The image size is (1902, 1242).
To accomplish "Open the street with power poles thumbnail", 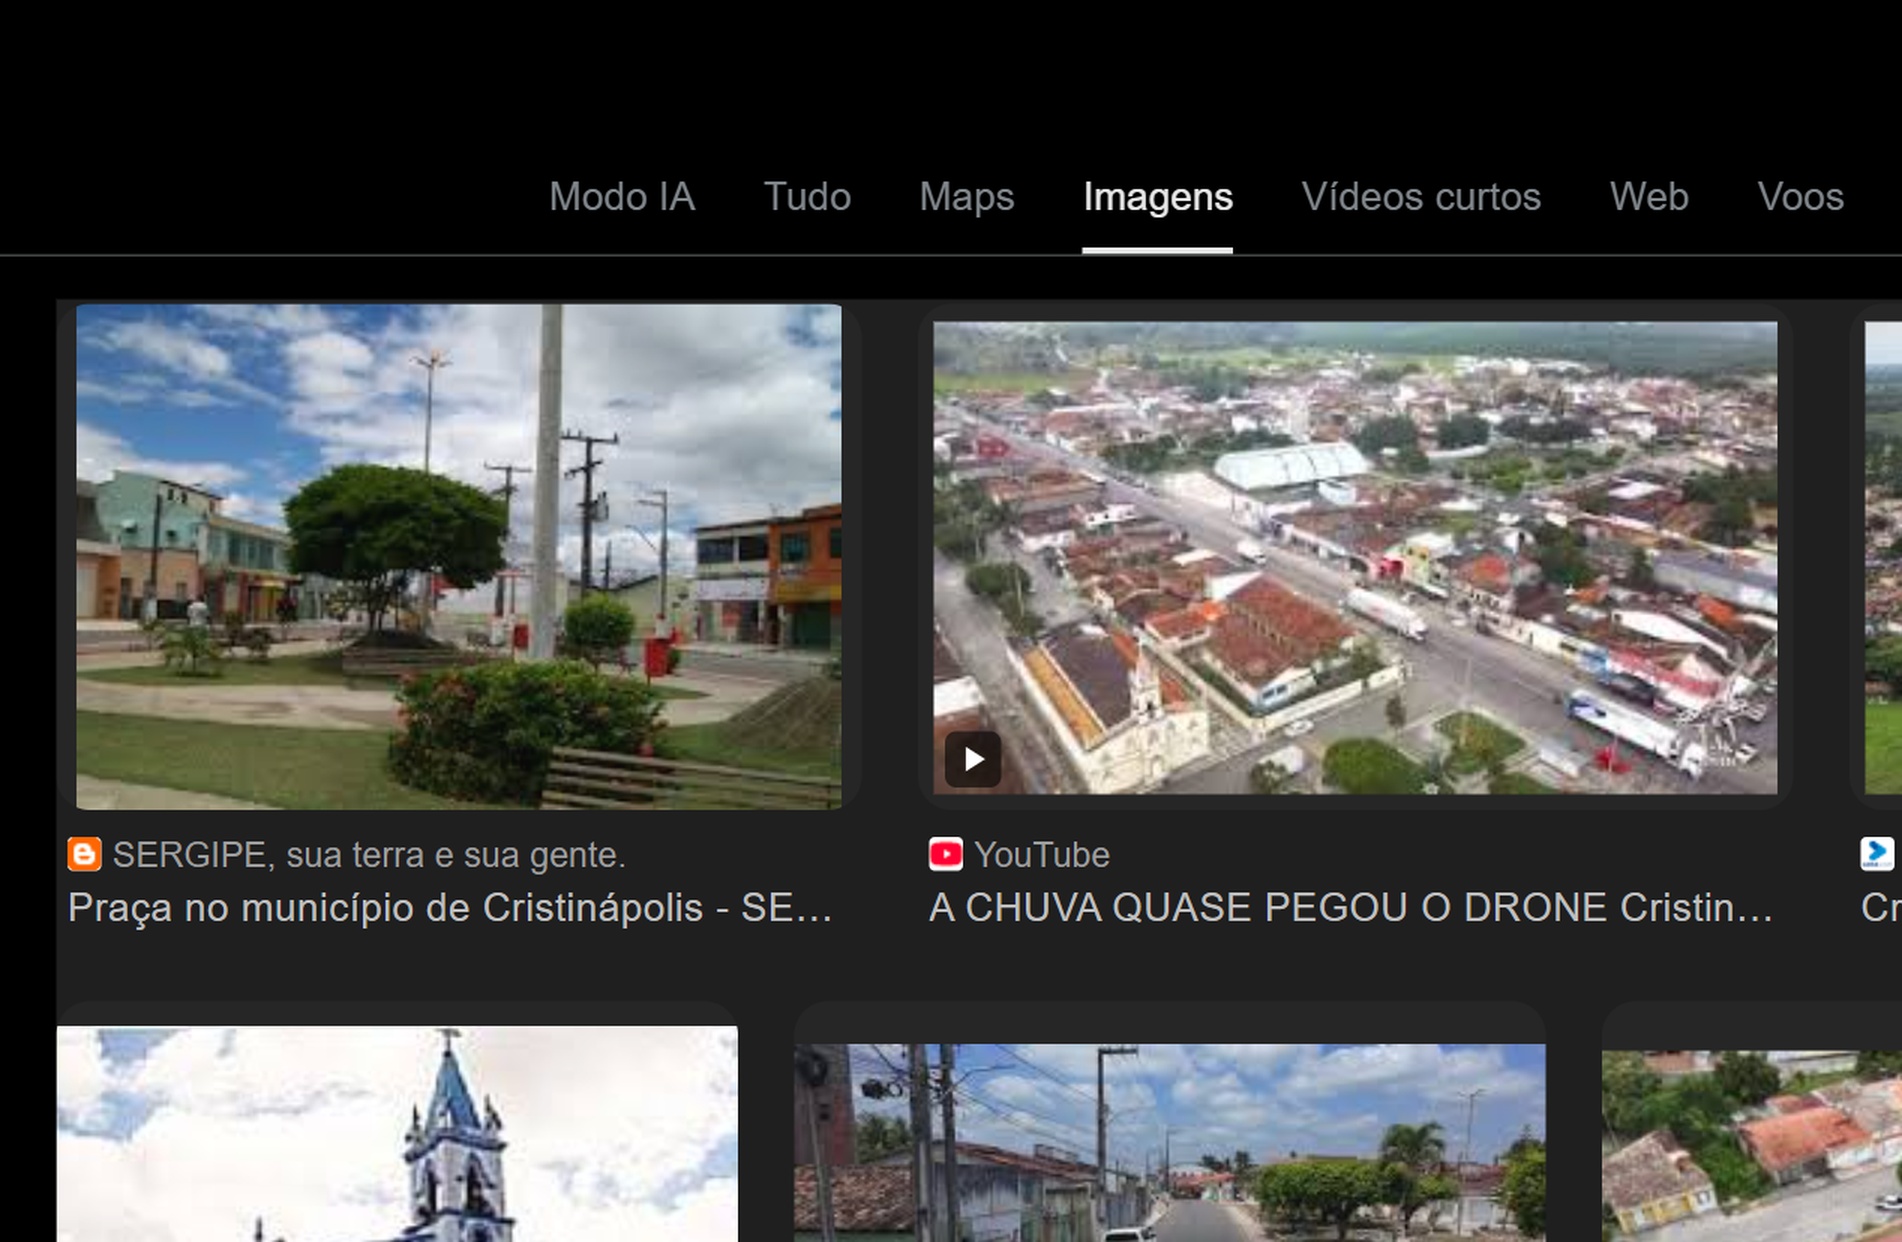I will 1169,1142.
